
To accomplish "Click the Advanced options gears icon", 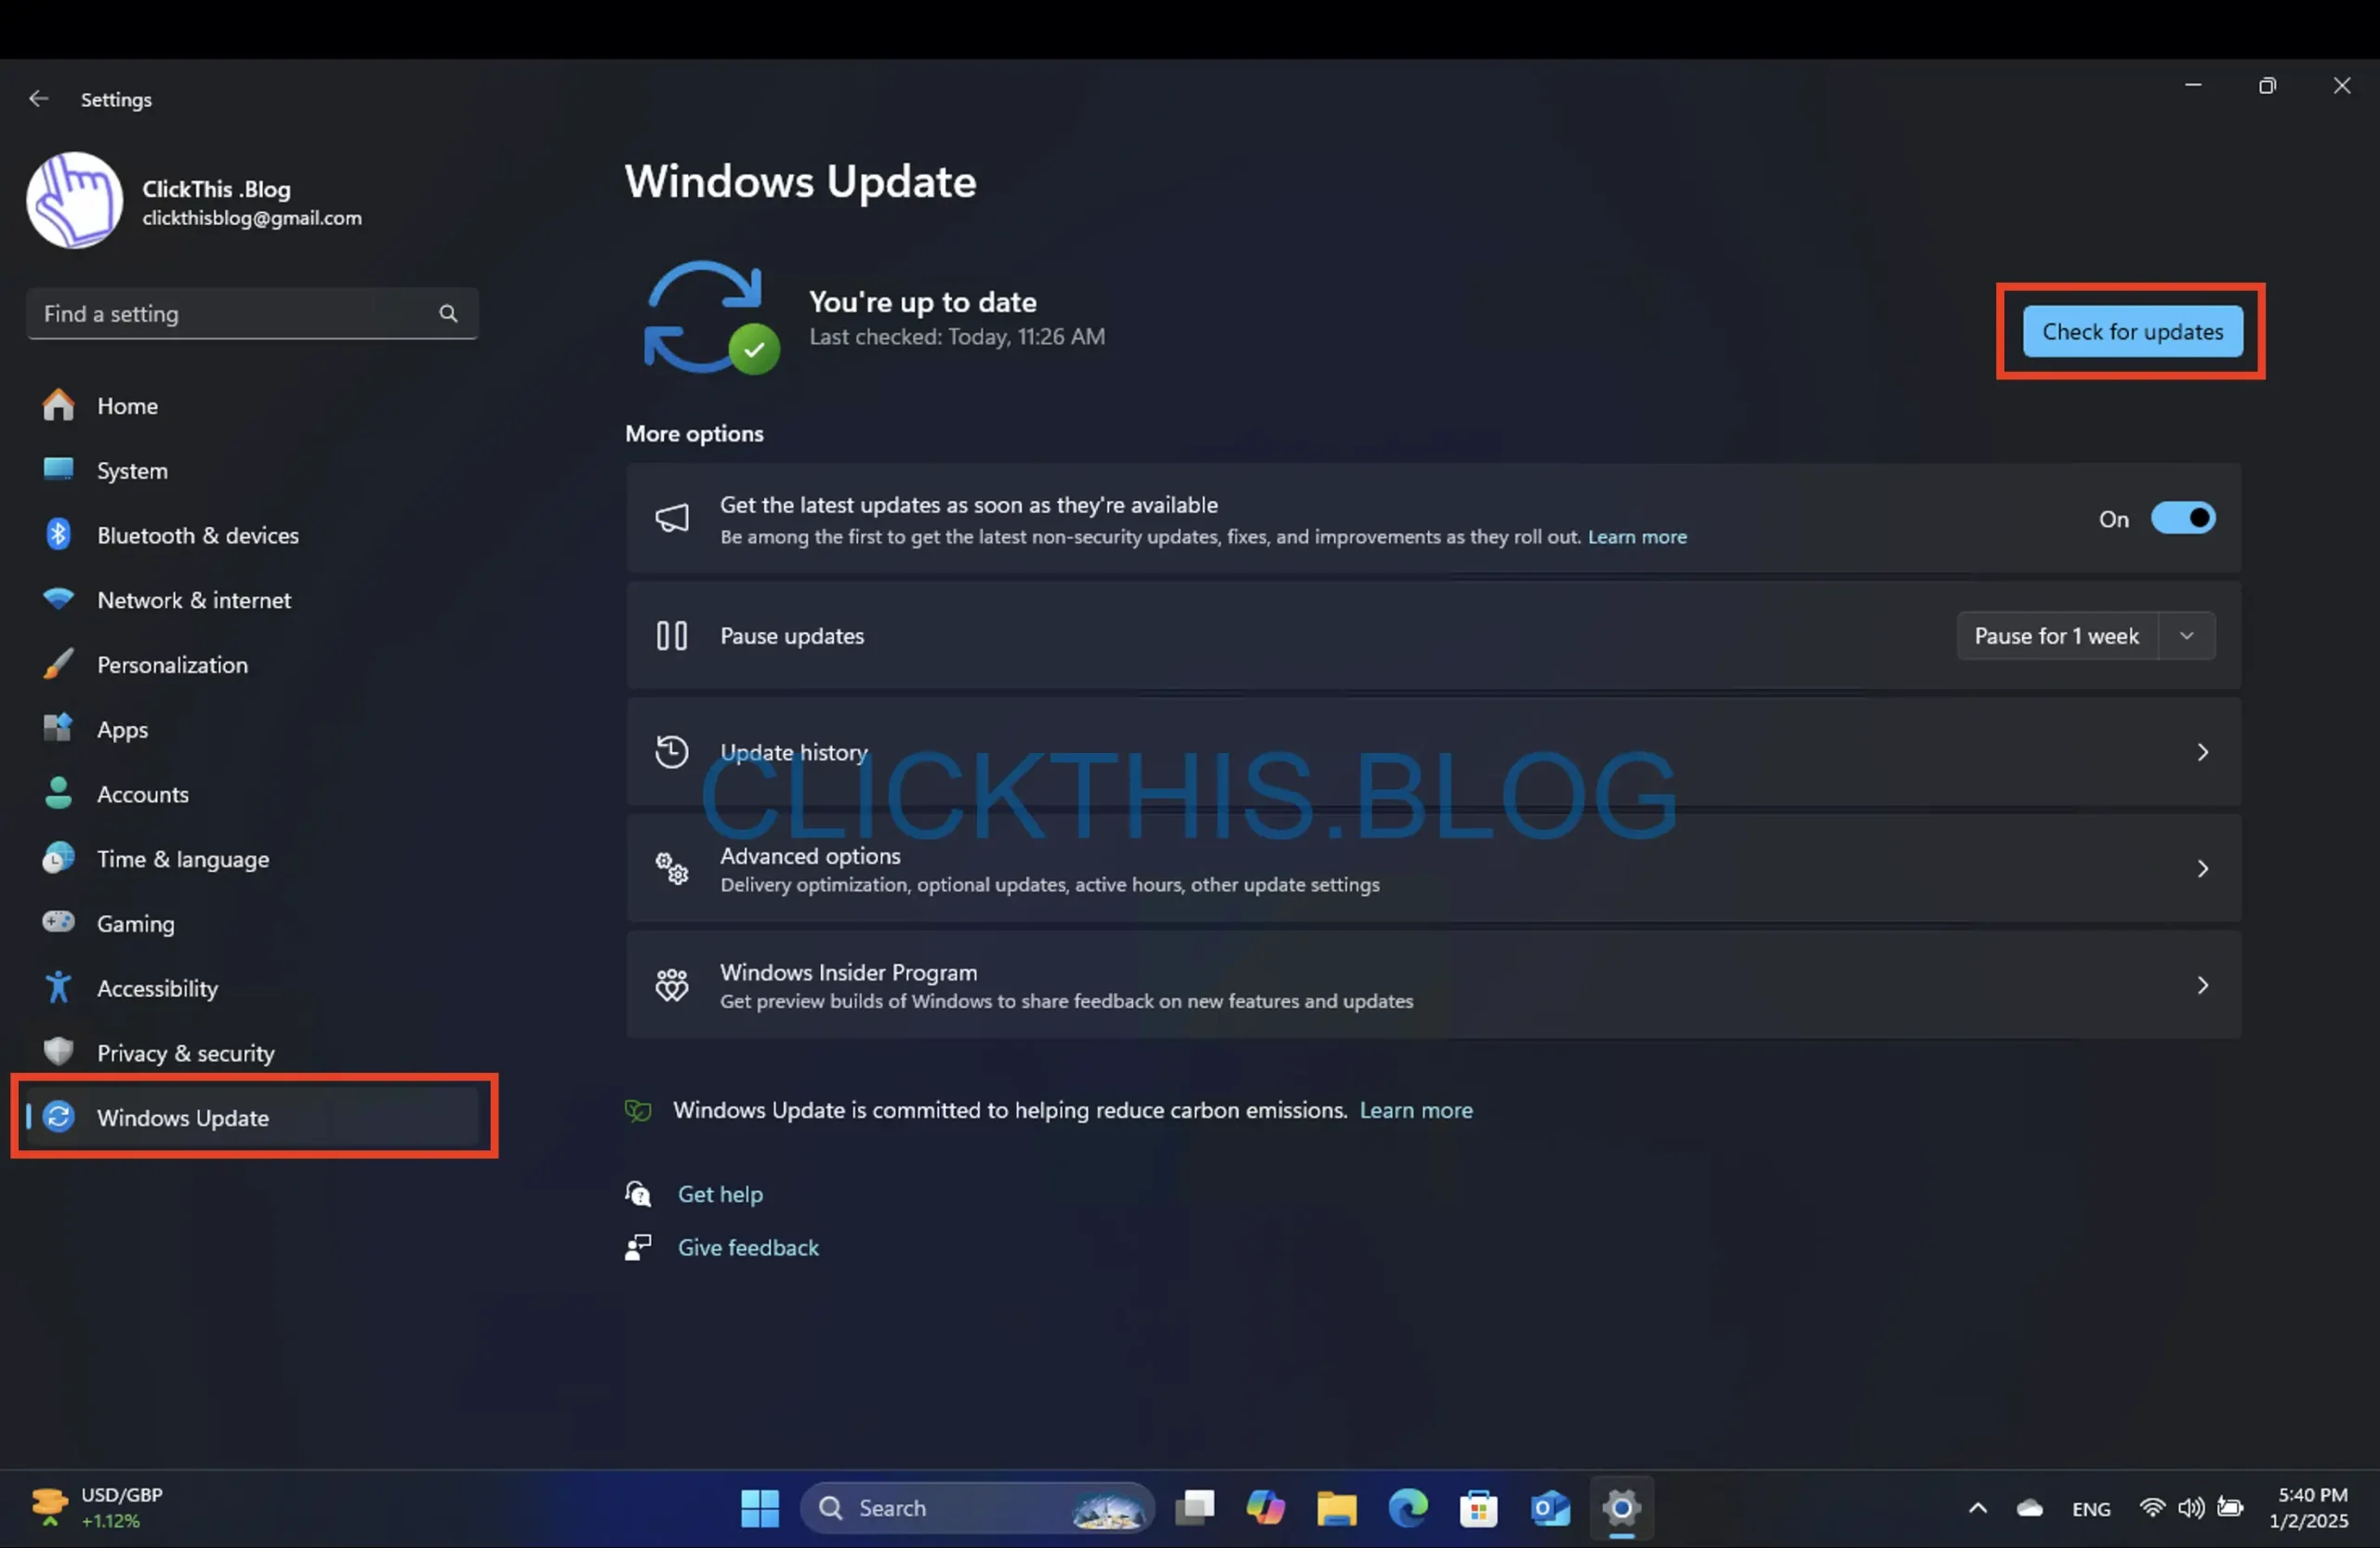I will click(671, 868).
